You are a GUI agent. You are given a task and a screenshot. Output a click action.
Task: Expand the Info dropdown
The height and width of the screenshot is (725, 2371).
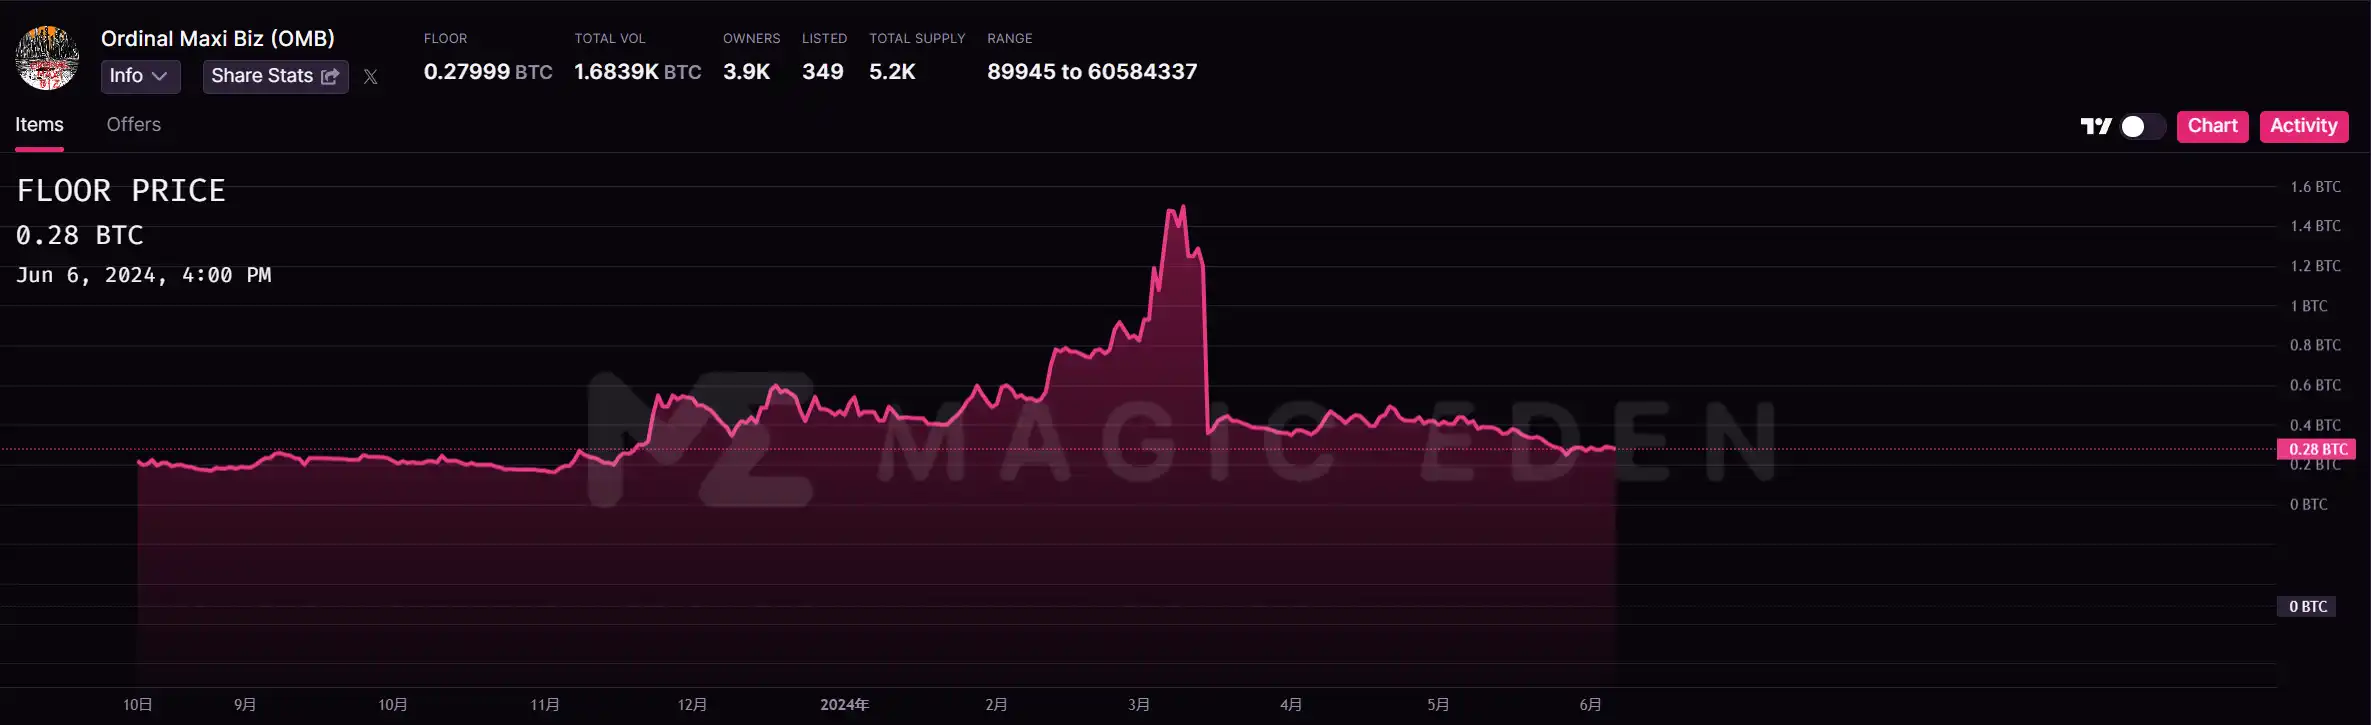[140, 76]
